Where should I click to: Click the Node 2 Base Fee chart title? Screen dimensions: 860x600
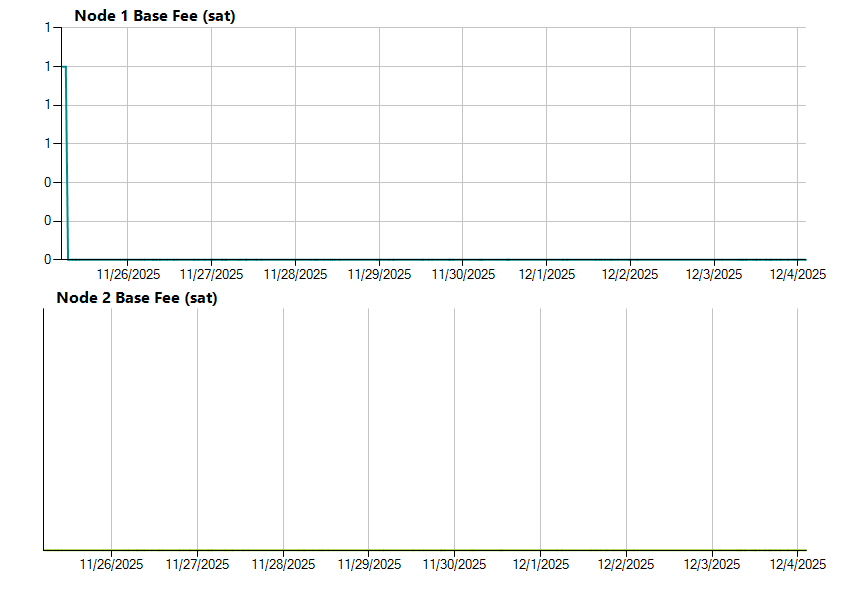point(137,297)
